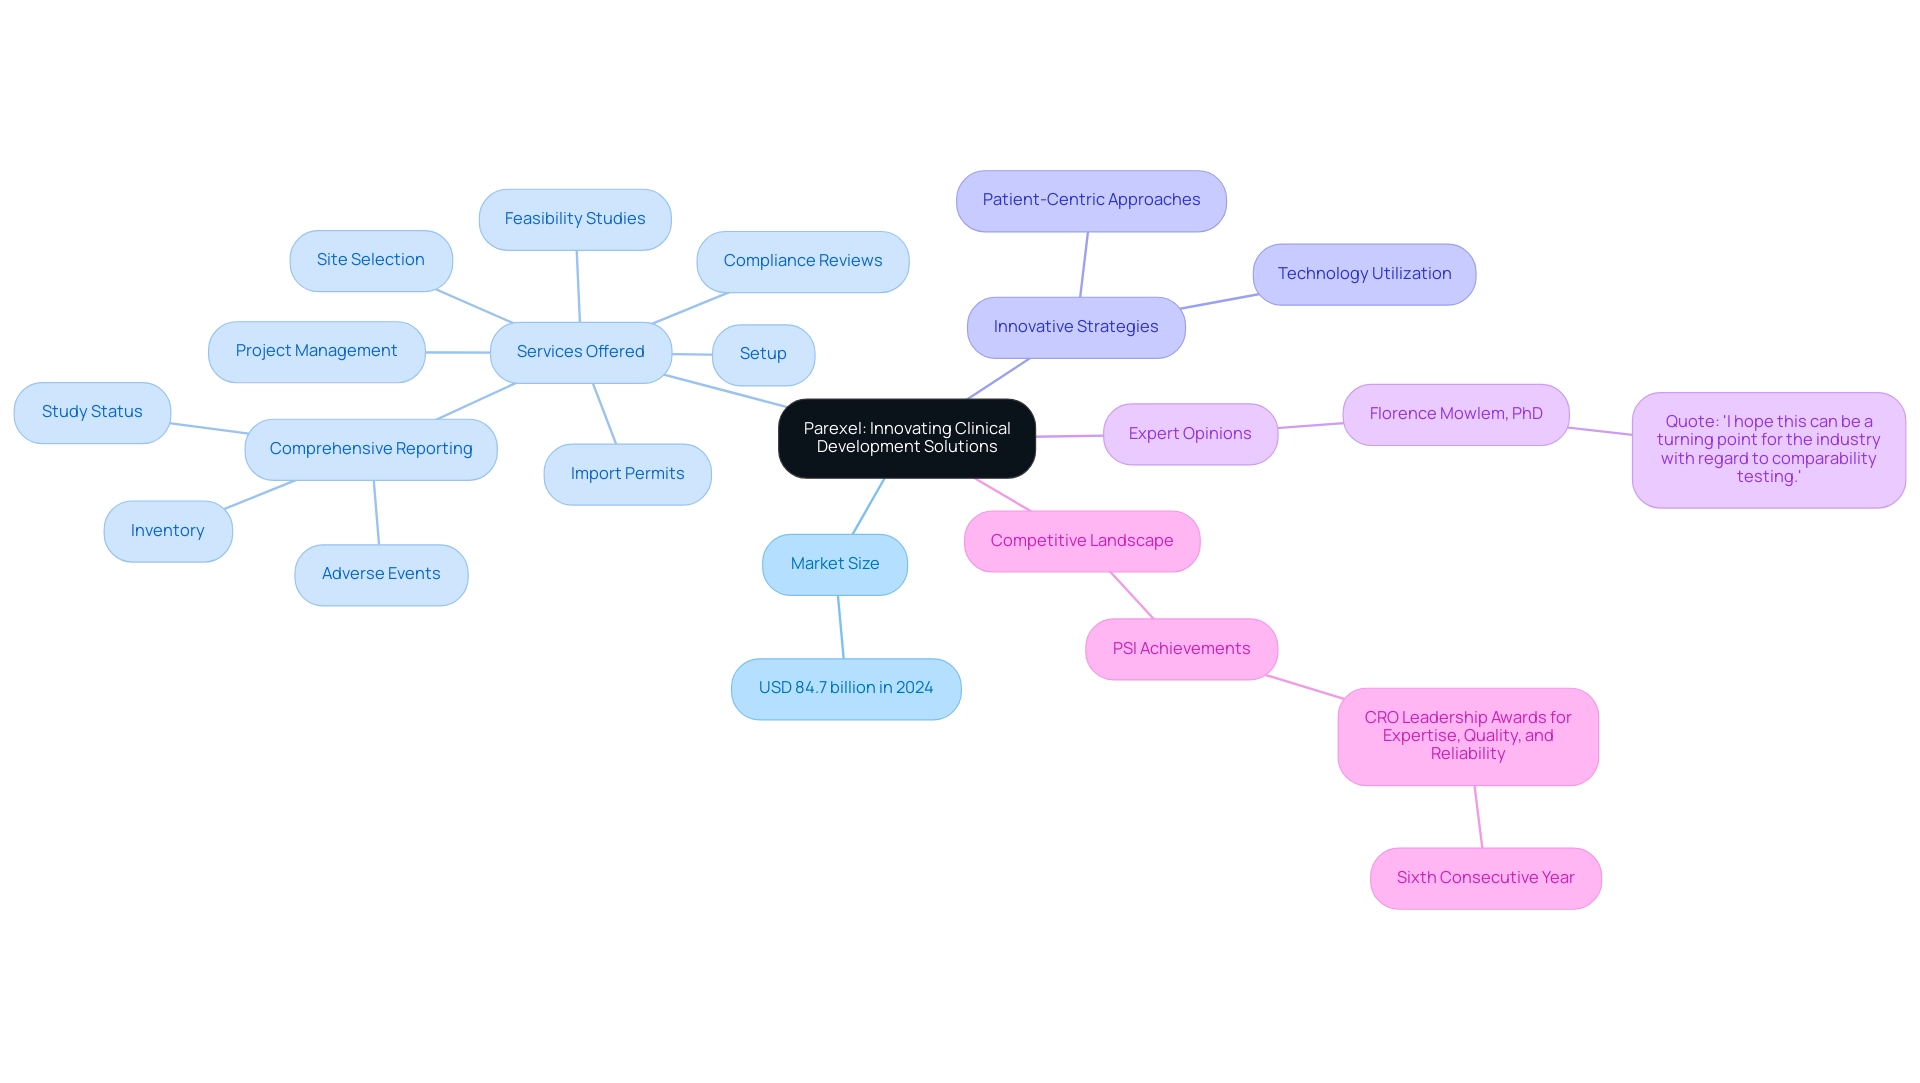Toggle visibility of Inventory branch node
The width and height of the screenshot is (1920, 1083).
[167, 529]
